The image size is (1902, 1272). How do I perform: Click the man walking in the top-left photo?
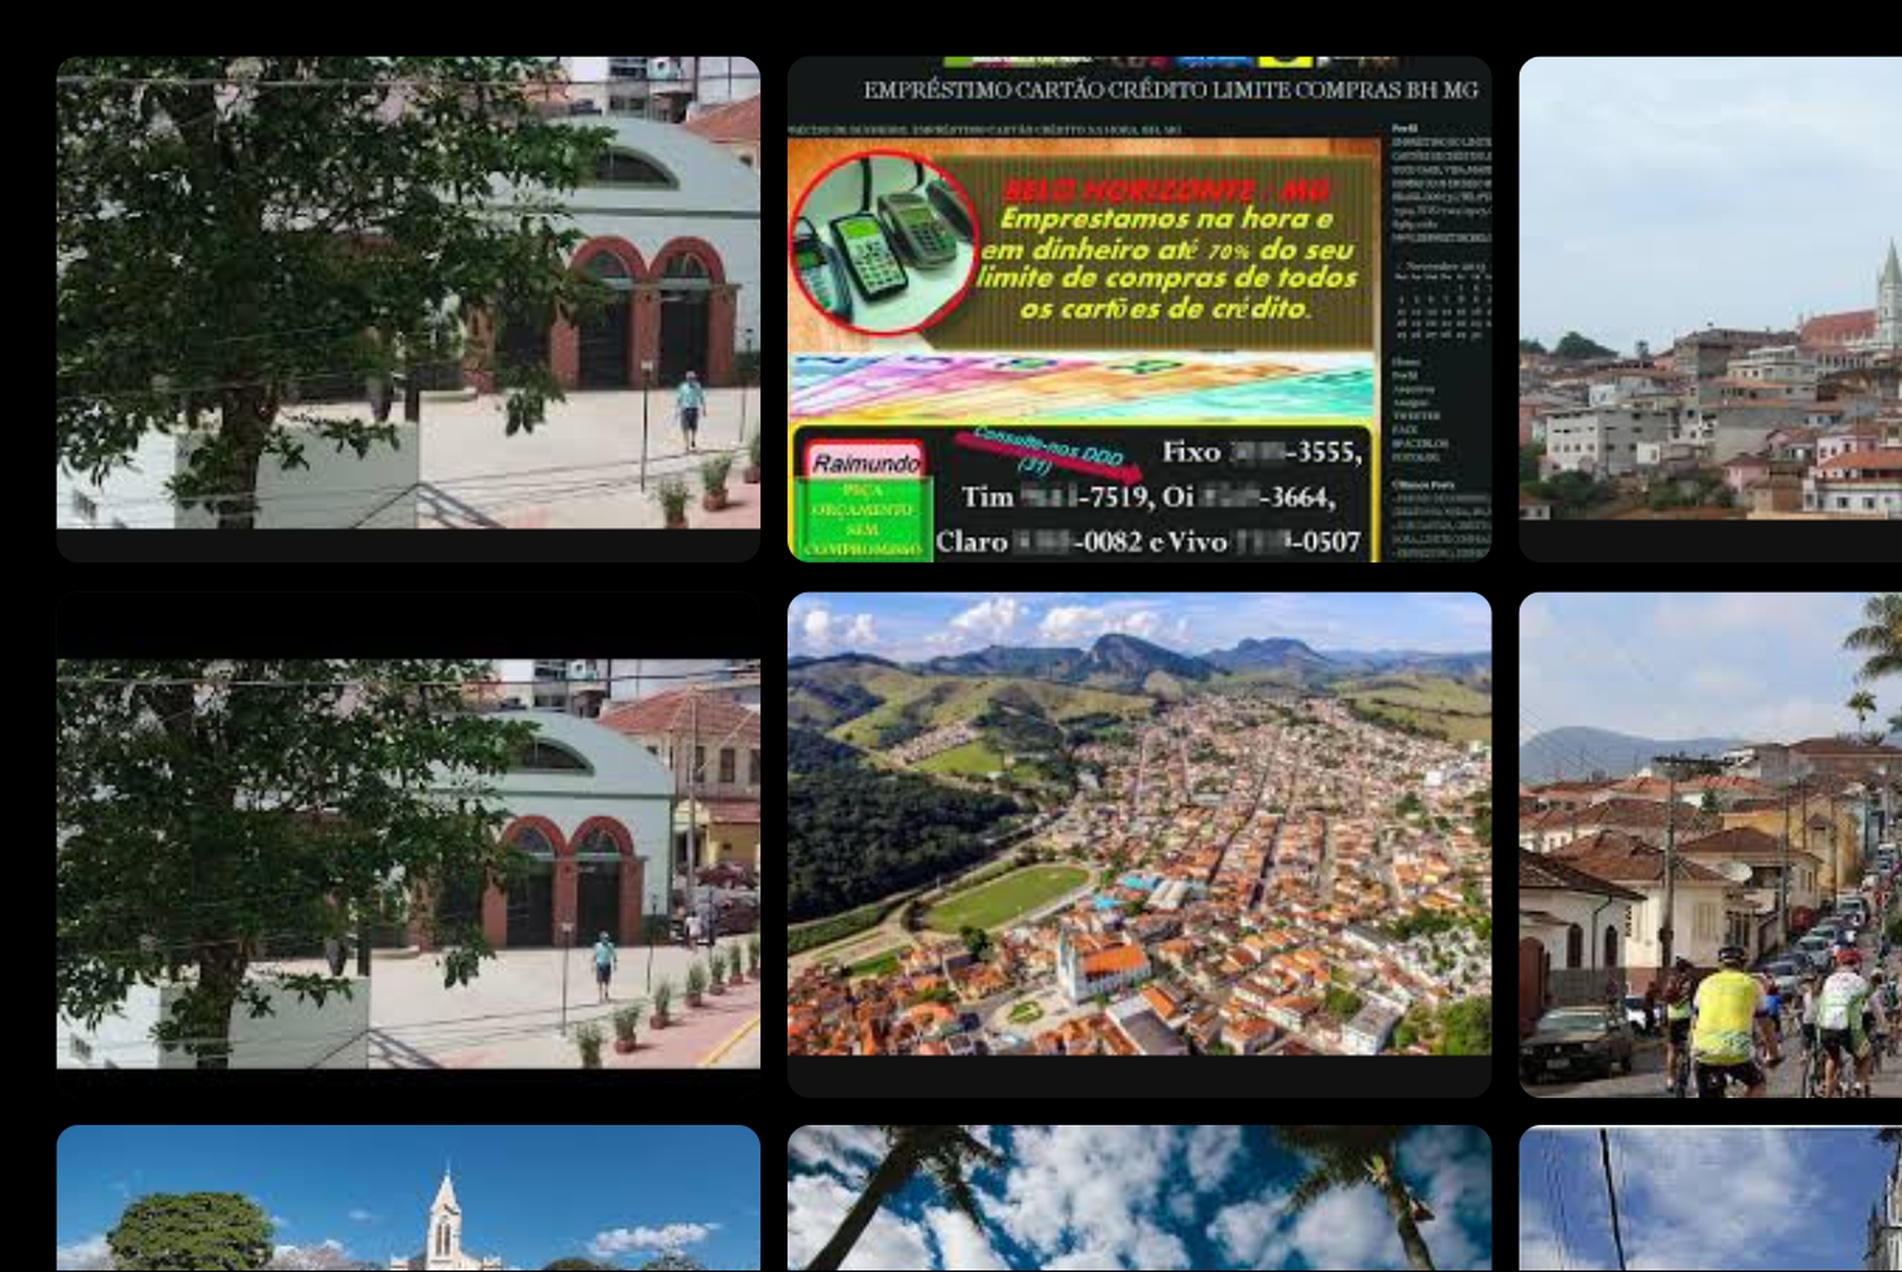click(689, 409)
